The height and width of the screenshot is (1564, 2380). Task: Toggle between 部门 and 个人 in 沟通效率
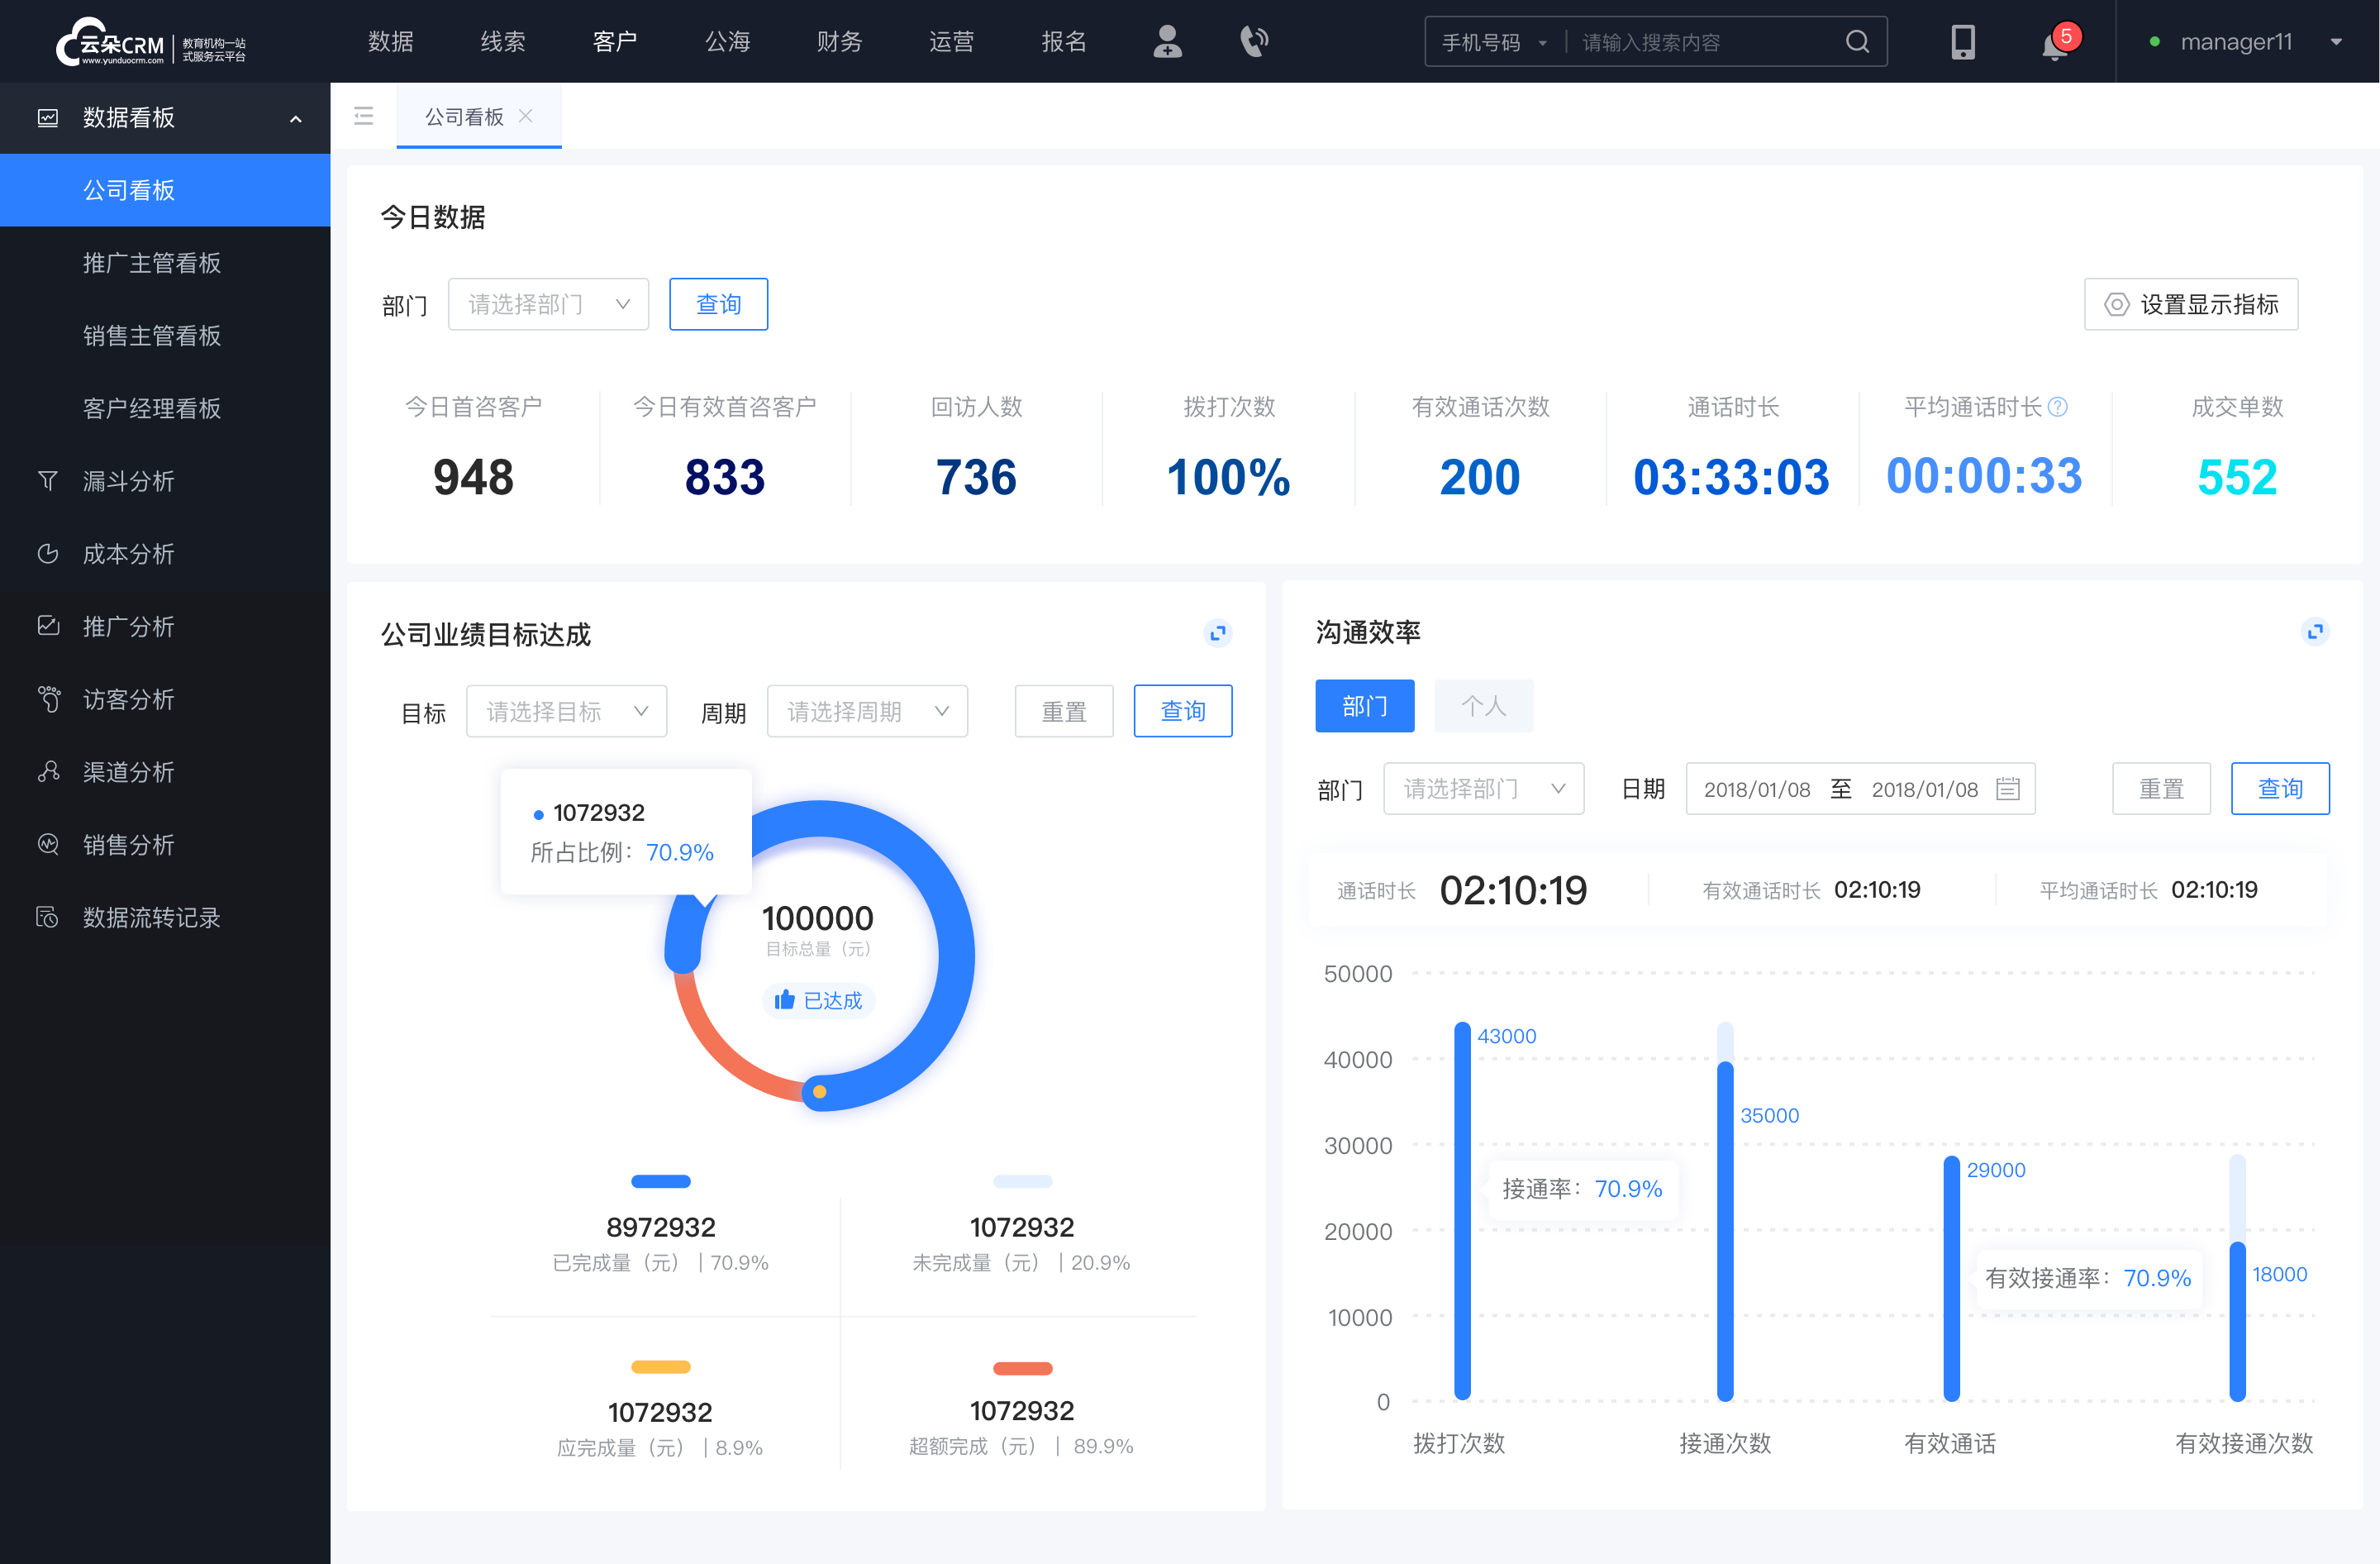(1478, 705)
